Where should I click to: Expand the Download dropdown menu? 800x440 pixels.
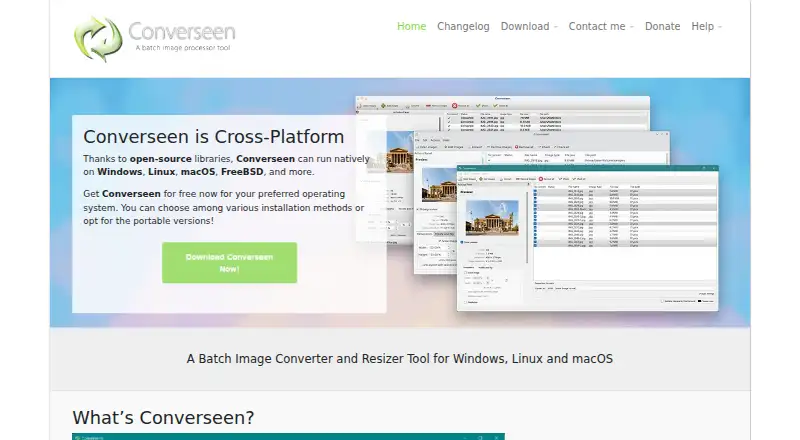529,27
